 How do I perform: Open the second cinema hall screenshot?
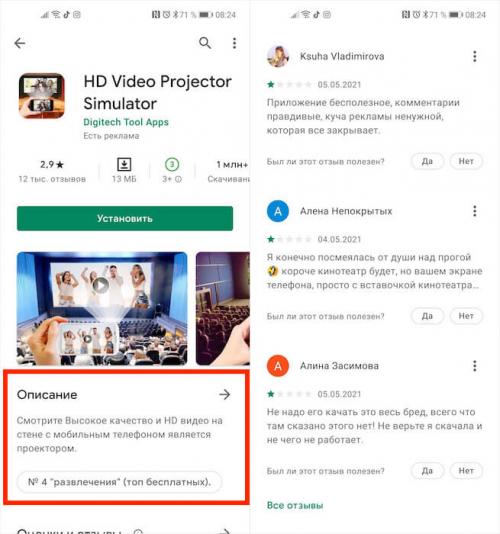click(223, 309)
